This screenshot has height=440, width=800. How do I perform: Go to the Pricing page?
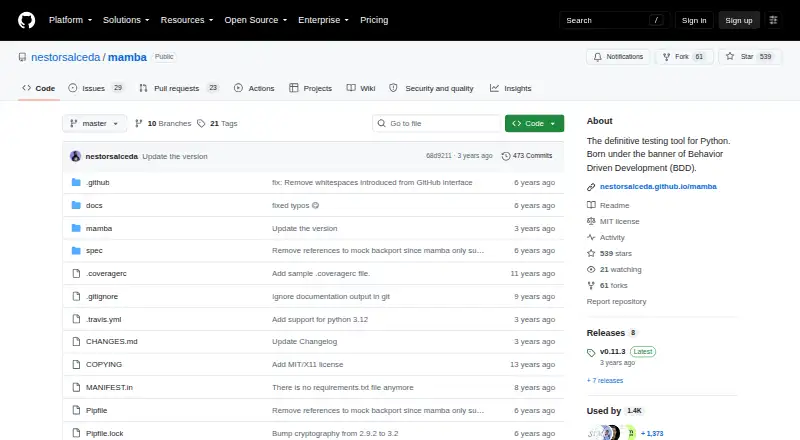point(374,20)
